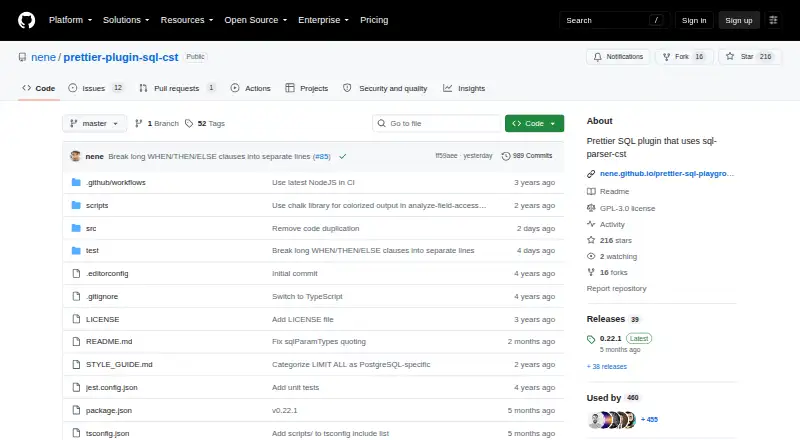
Task: Open the .gitignore file
Action: (102, 297)
